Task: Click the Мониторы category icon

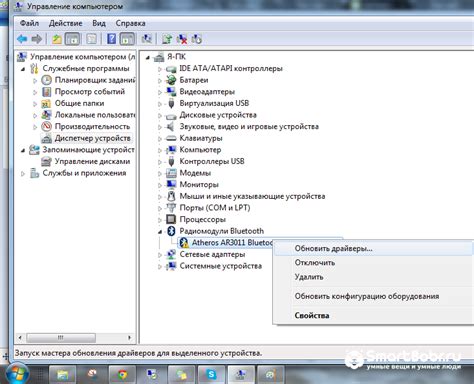Action: click(171, 184)
